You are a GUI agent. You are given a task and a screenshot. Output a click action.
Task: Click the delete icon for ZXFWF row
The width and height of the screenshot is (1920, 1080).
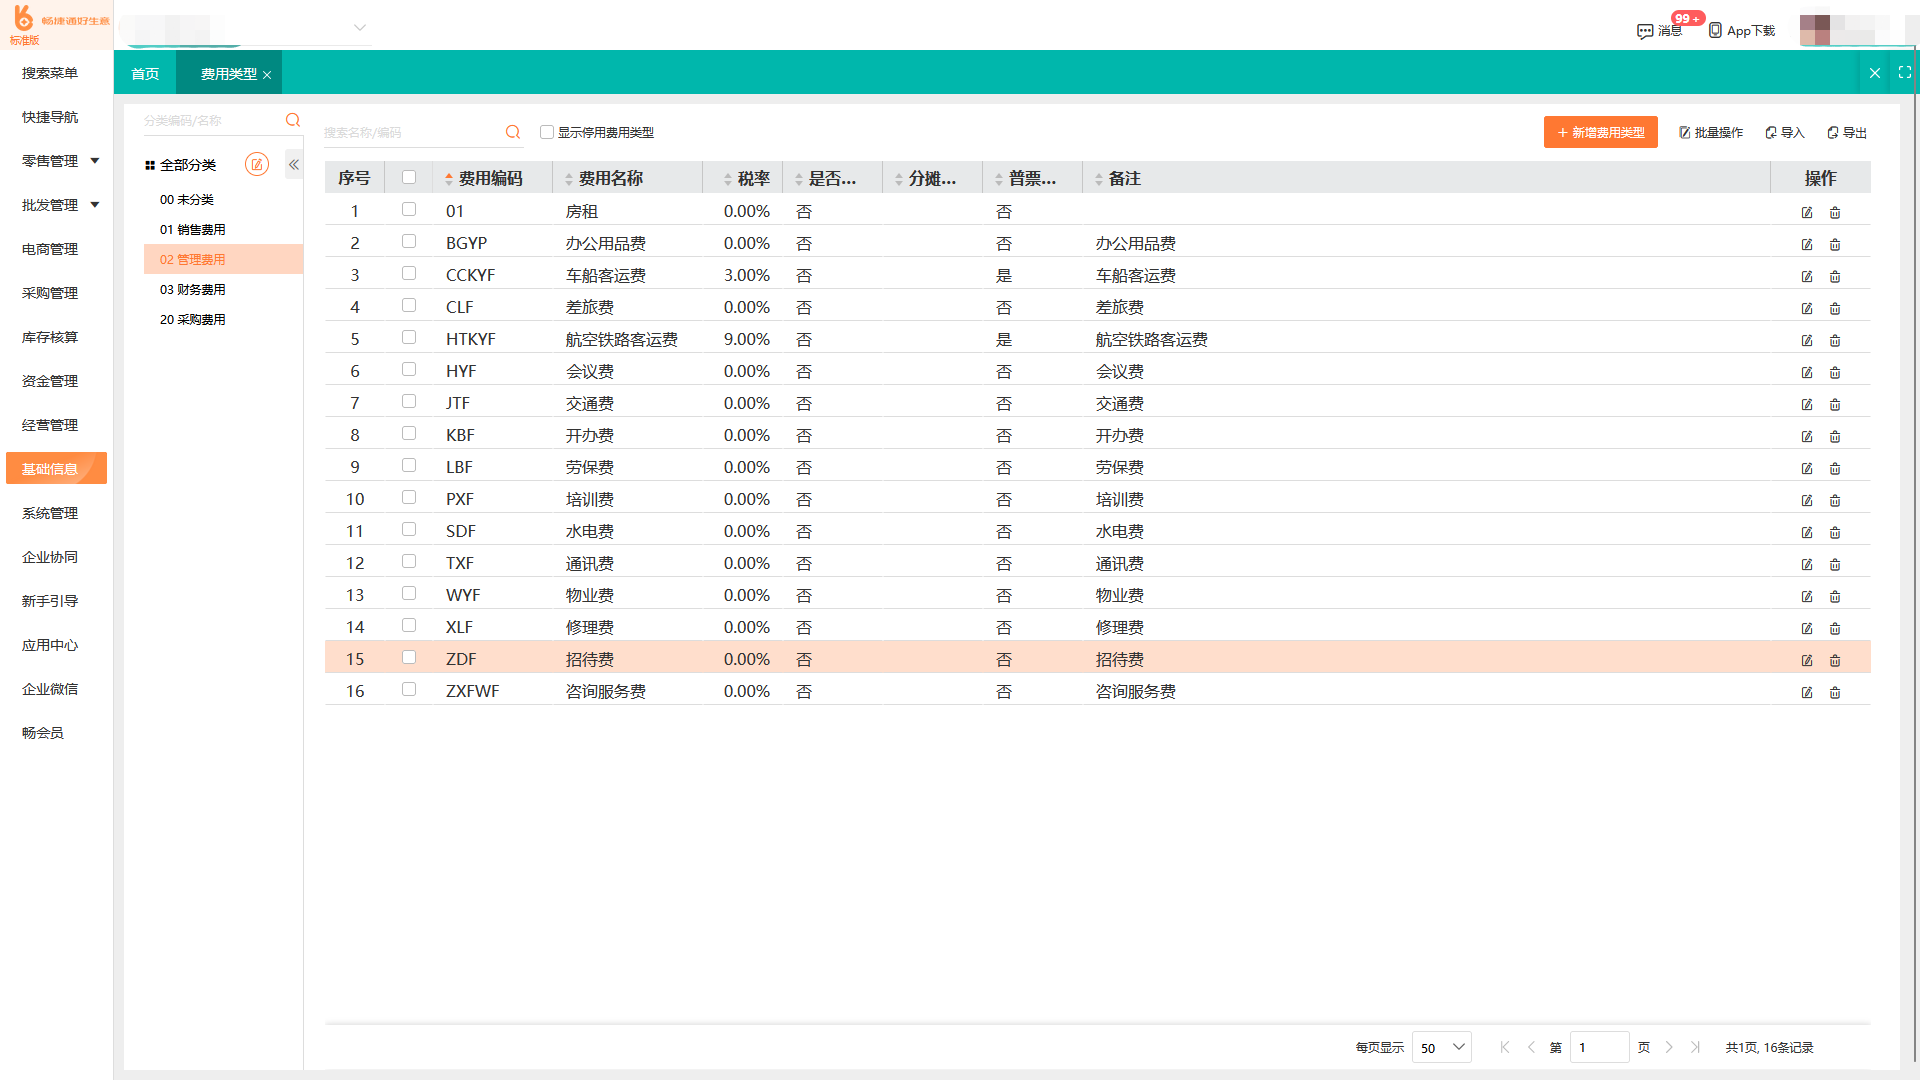tap(1836, 691)
